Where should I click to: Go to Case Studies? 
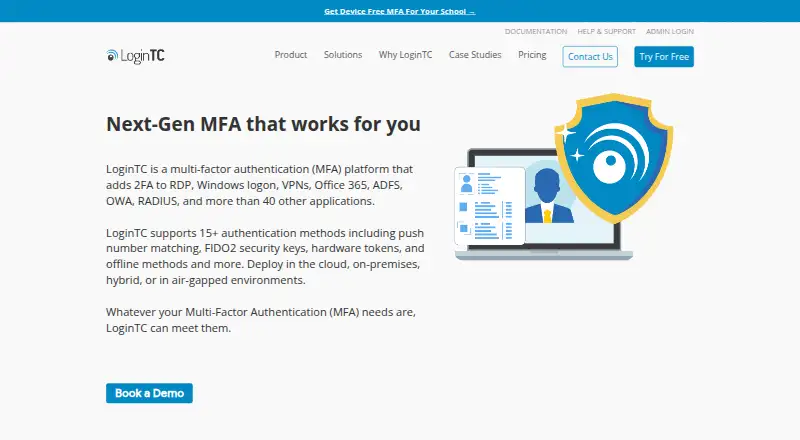pyautogui.click(x=475, y=55)
